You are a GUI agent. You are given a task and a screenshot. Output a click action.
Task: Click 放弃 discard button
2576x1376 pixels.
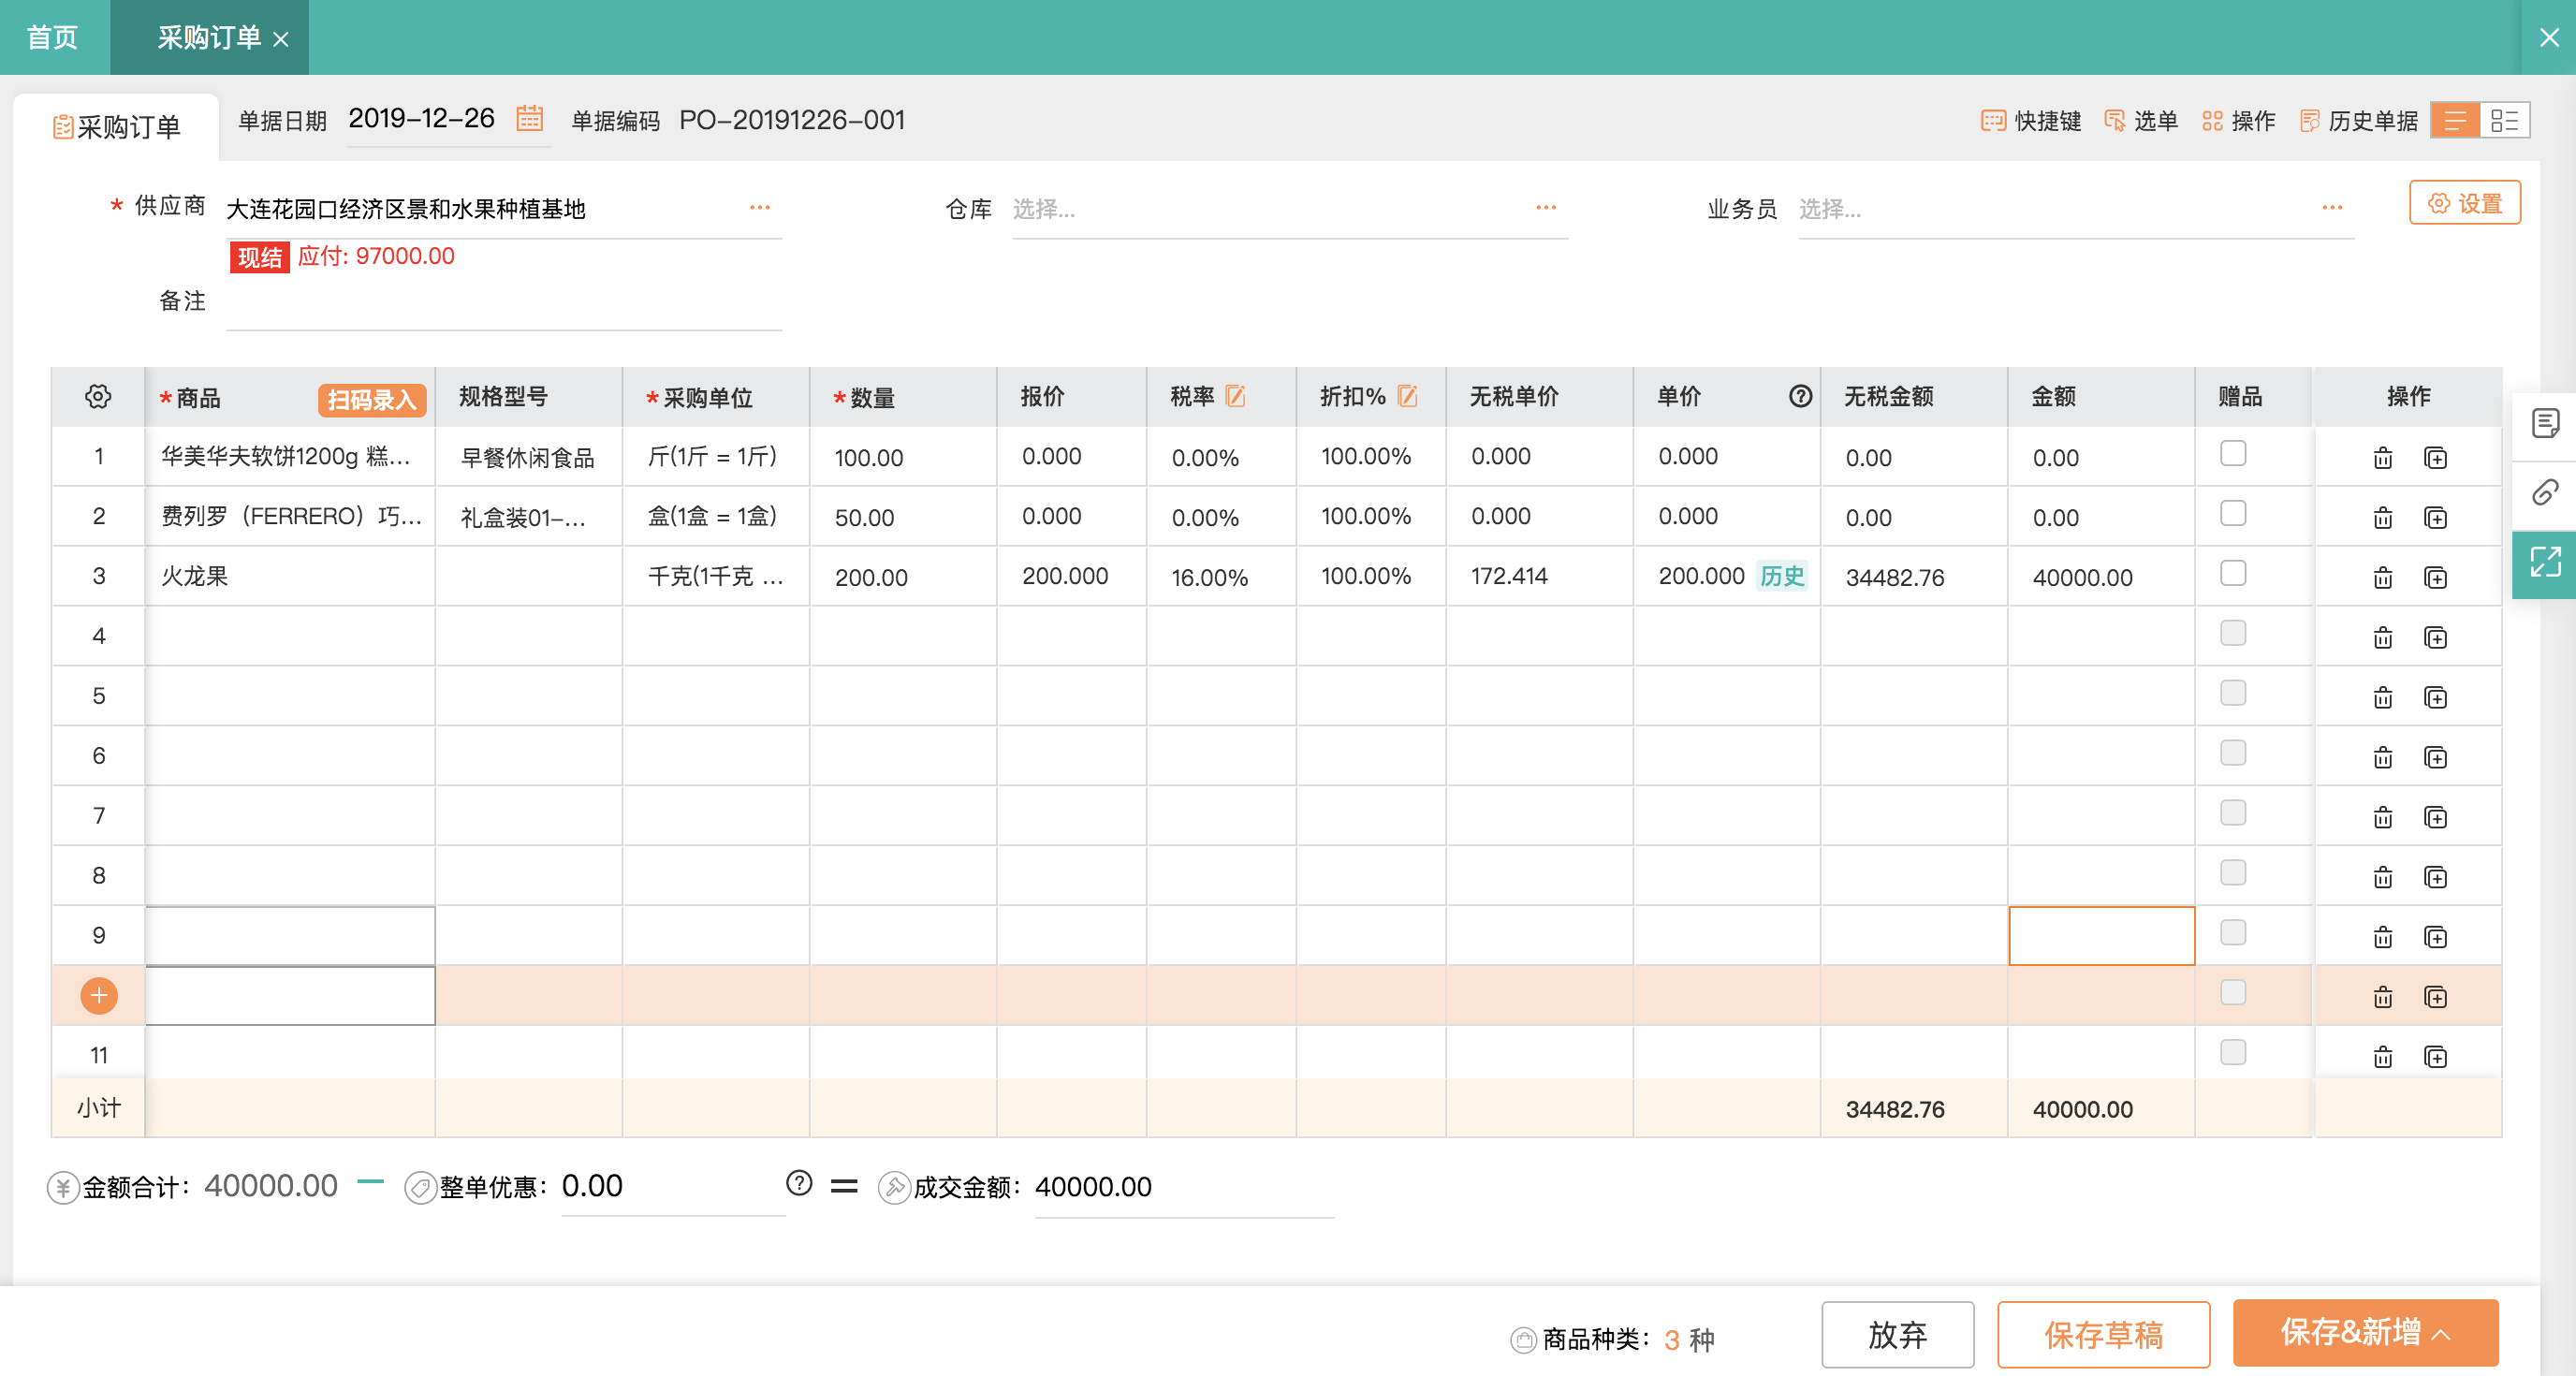click(1895, 1330)
